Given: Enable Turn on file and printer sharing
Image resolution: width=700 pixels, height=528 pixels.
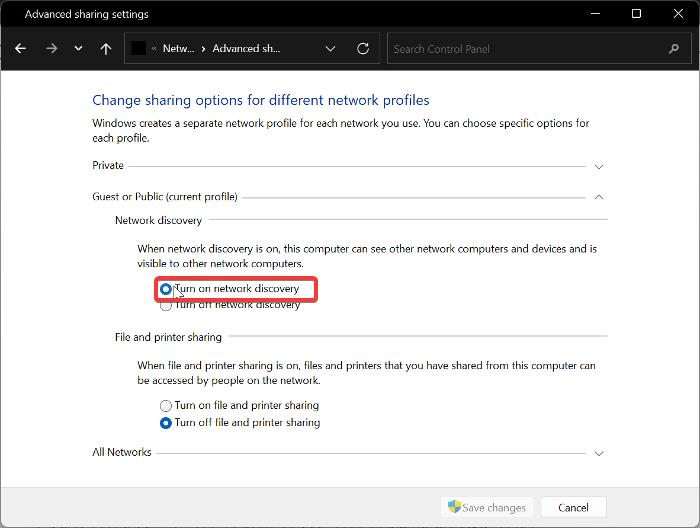Looking at the screenshot, I should (166, 406).
